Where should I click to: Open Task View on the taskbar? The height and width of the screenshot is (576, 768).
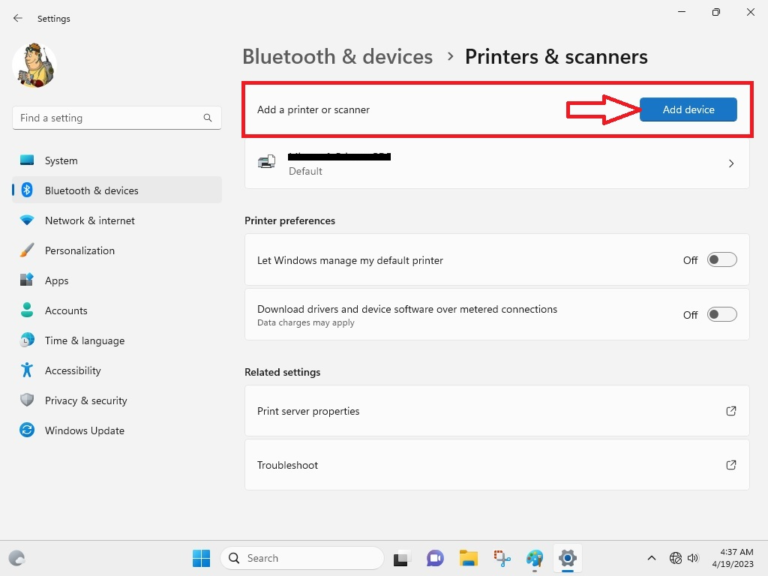[401, 558]
